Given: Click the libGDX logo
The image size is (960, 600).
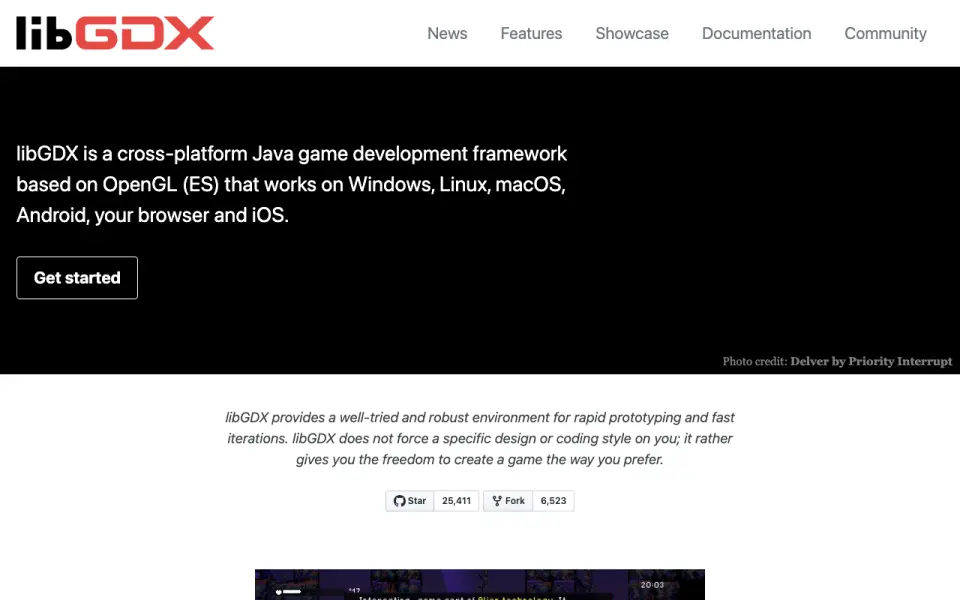Looking at the screenshot, I should tap(115, 33).
